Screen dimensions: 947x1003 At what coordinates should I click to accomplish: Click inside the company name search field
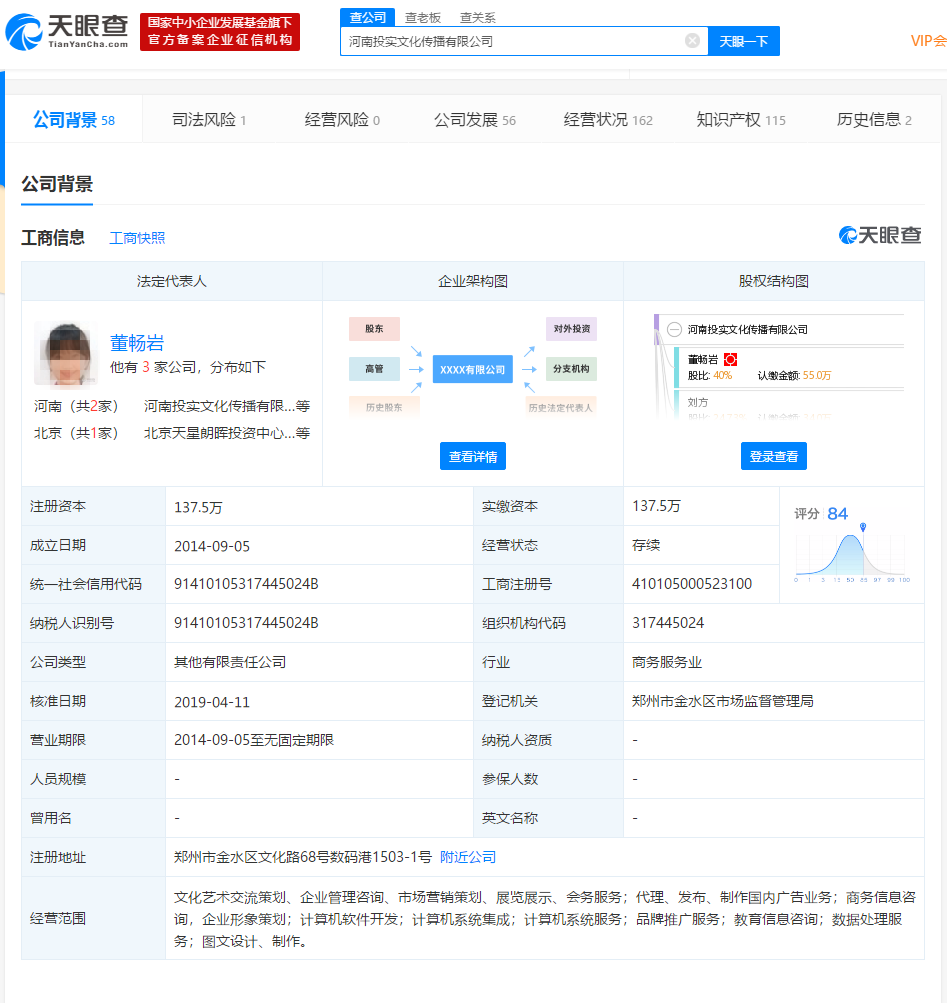(x=520, y=40)
